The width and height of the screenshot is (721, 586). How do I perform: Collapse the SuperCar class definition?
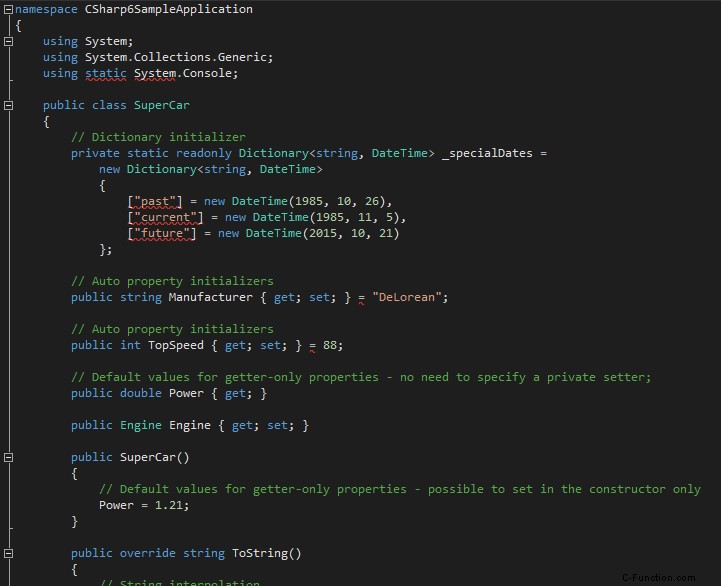point(8,105)
